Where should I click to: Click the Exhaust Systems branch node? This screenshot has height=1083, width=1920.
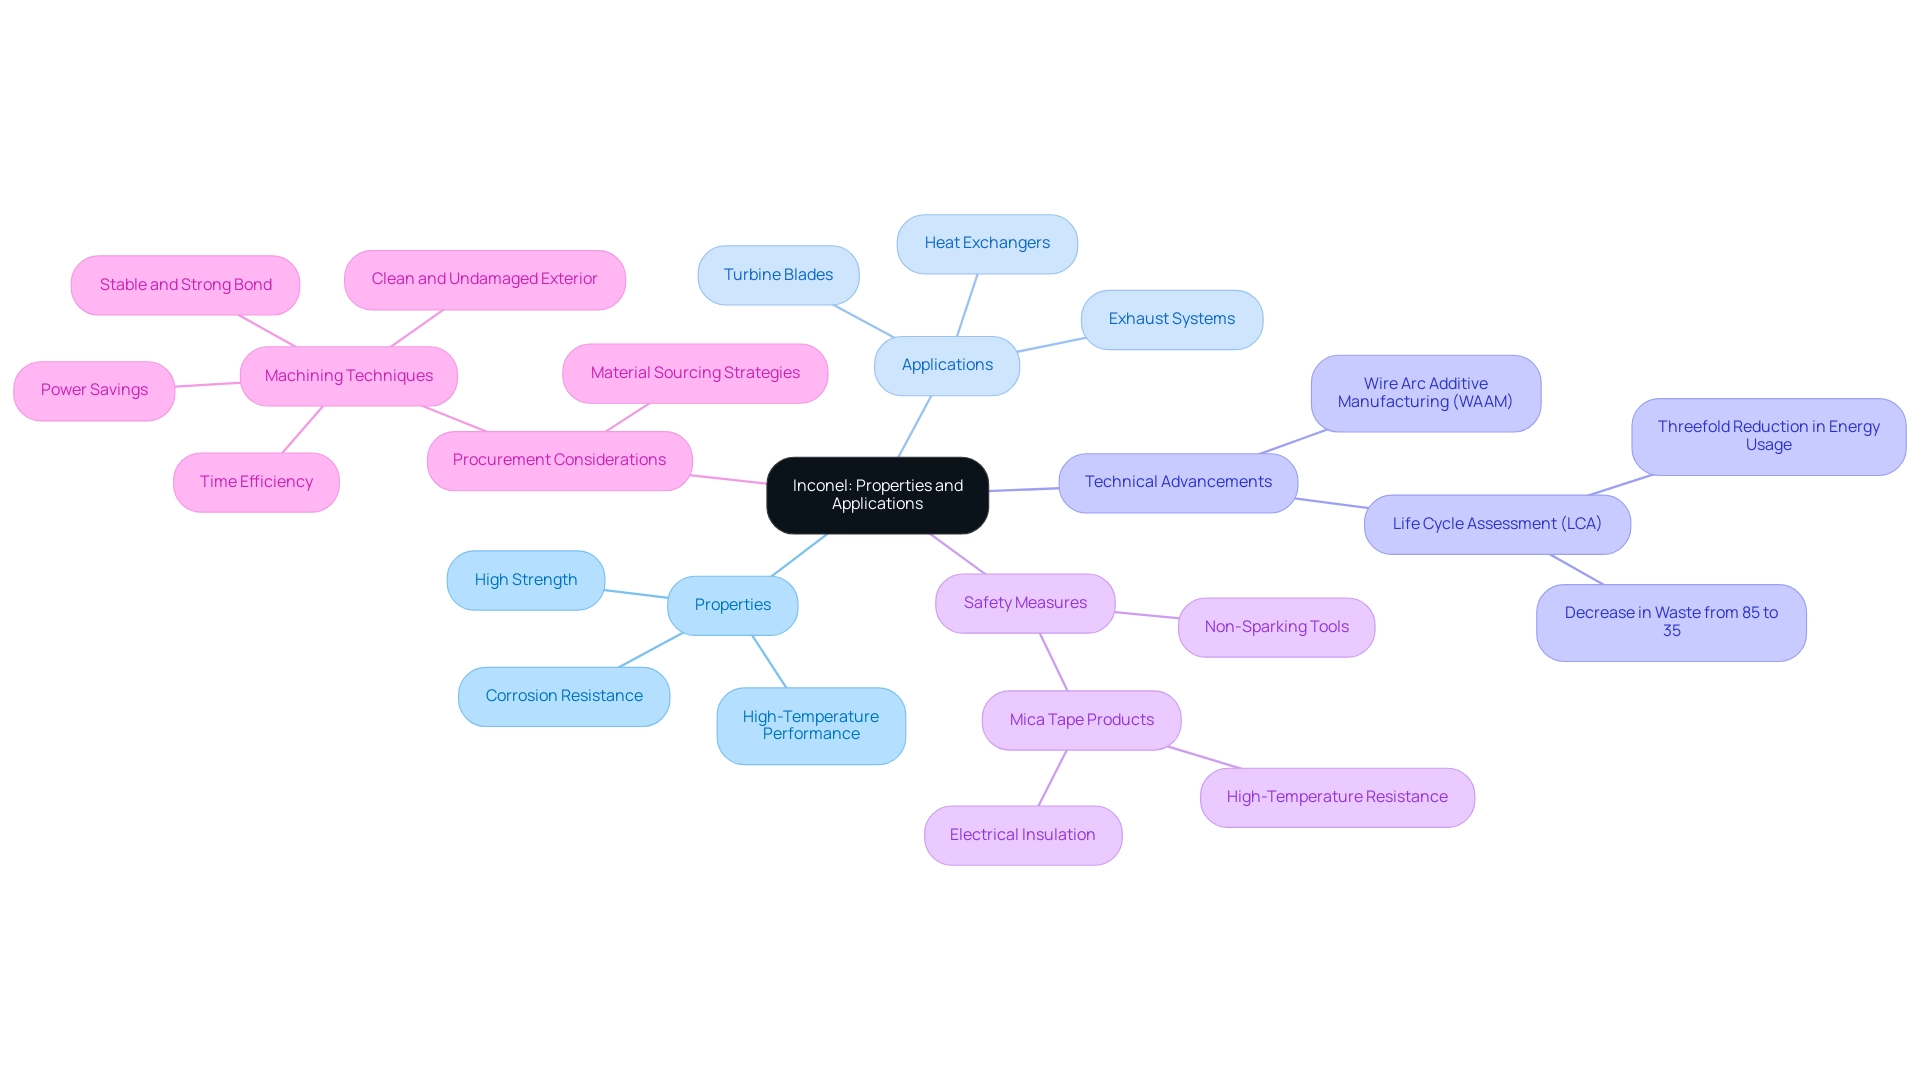click(1170, 318)
